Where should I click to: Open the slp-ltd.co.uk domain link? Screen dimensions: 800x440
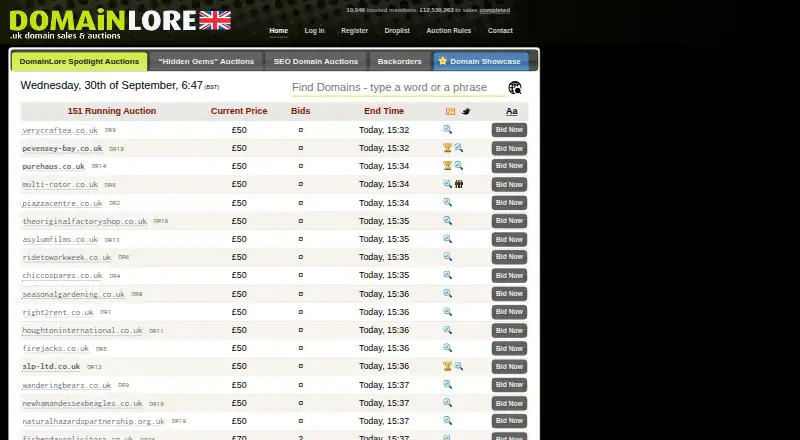[51, 366]
